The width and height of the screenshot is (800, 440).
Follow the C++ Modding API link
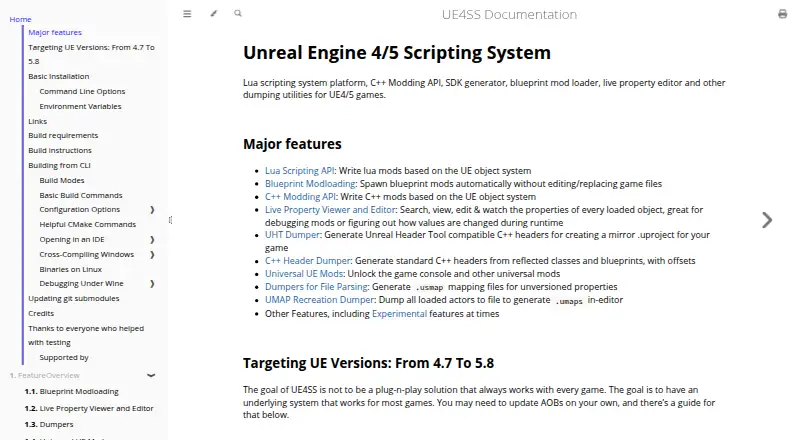(x=301, y=197)
